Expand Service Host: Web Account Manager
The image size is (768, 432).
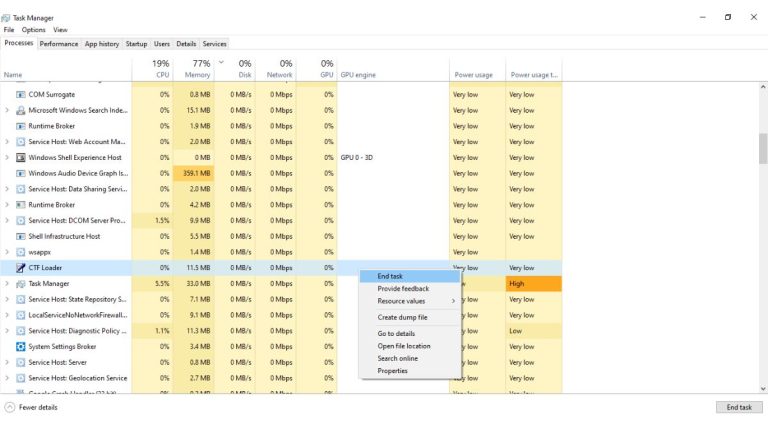point(7,142)
